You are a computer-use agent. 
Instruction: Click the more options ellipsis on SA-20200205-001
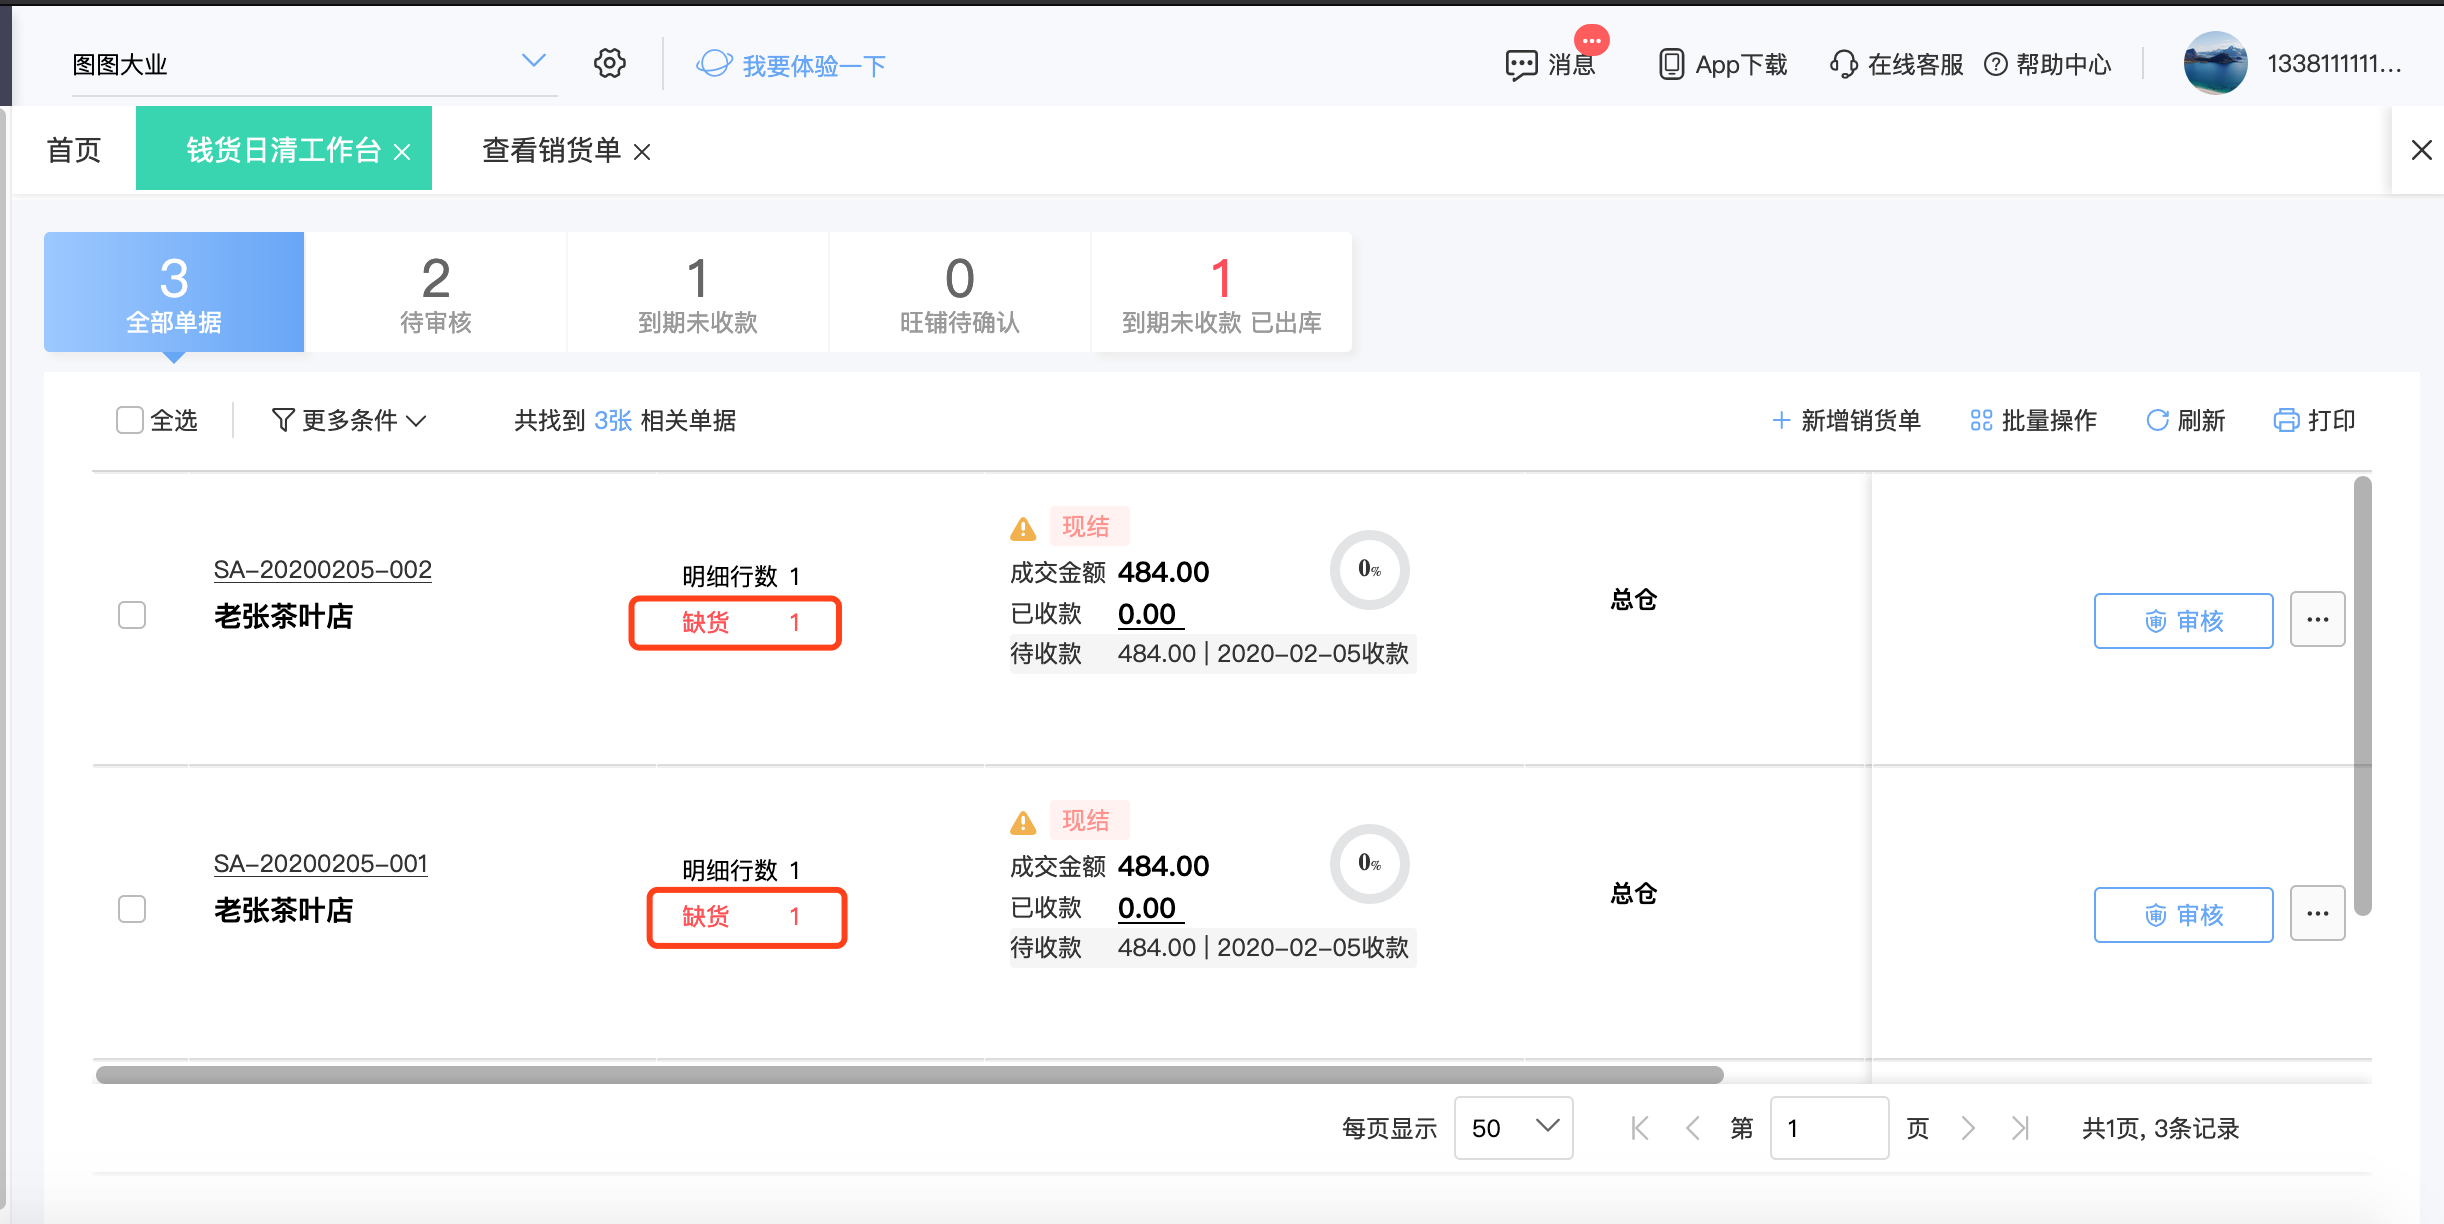pos(2318,913)
